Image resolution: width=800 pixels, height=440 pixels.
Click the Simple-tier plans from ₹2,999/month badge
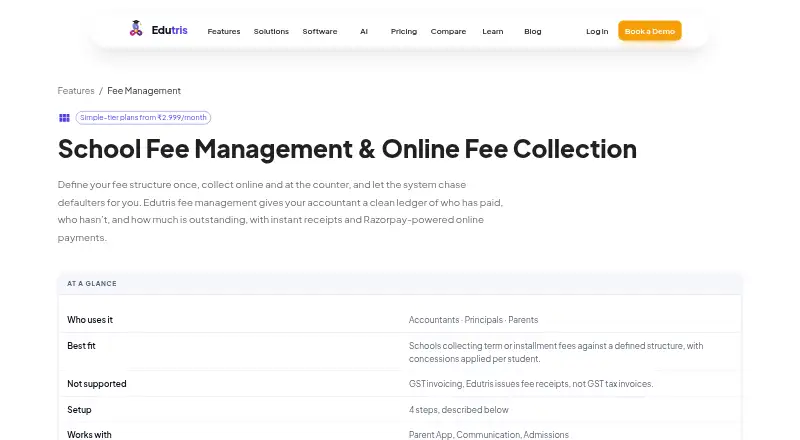click(143, 117)
